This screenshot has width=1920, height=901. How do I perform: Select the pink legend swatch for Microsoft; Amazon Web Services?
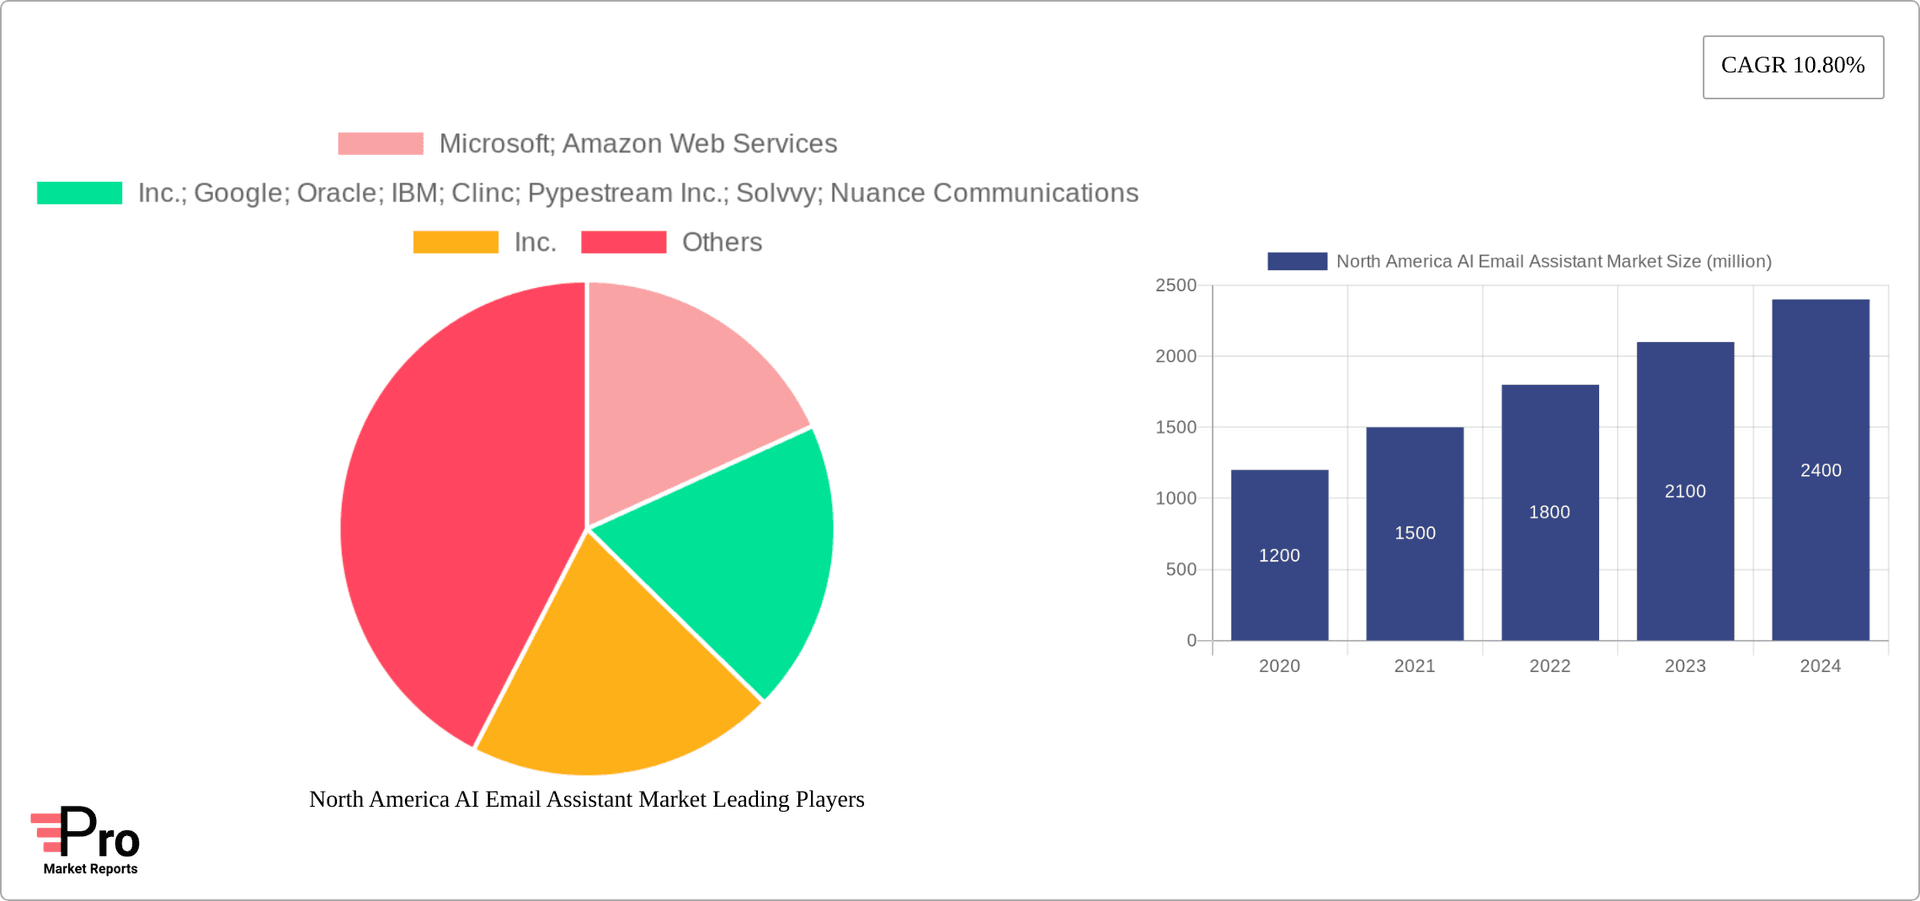click(380, 142)
